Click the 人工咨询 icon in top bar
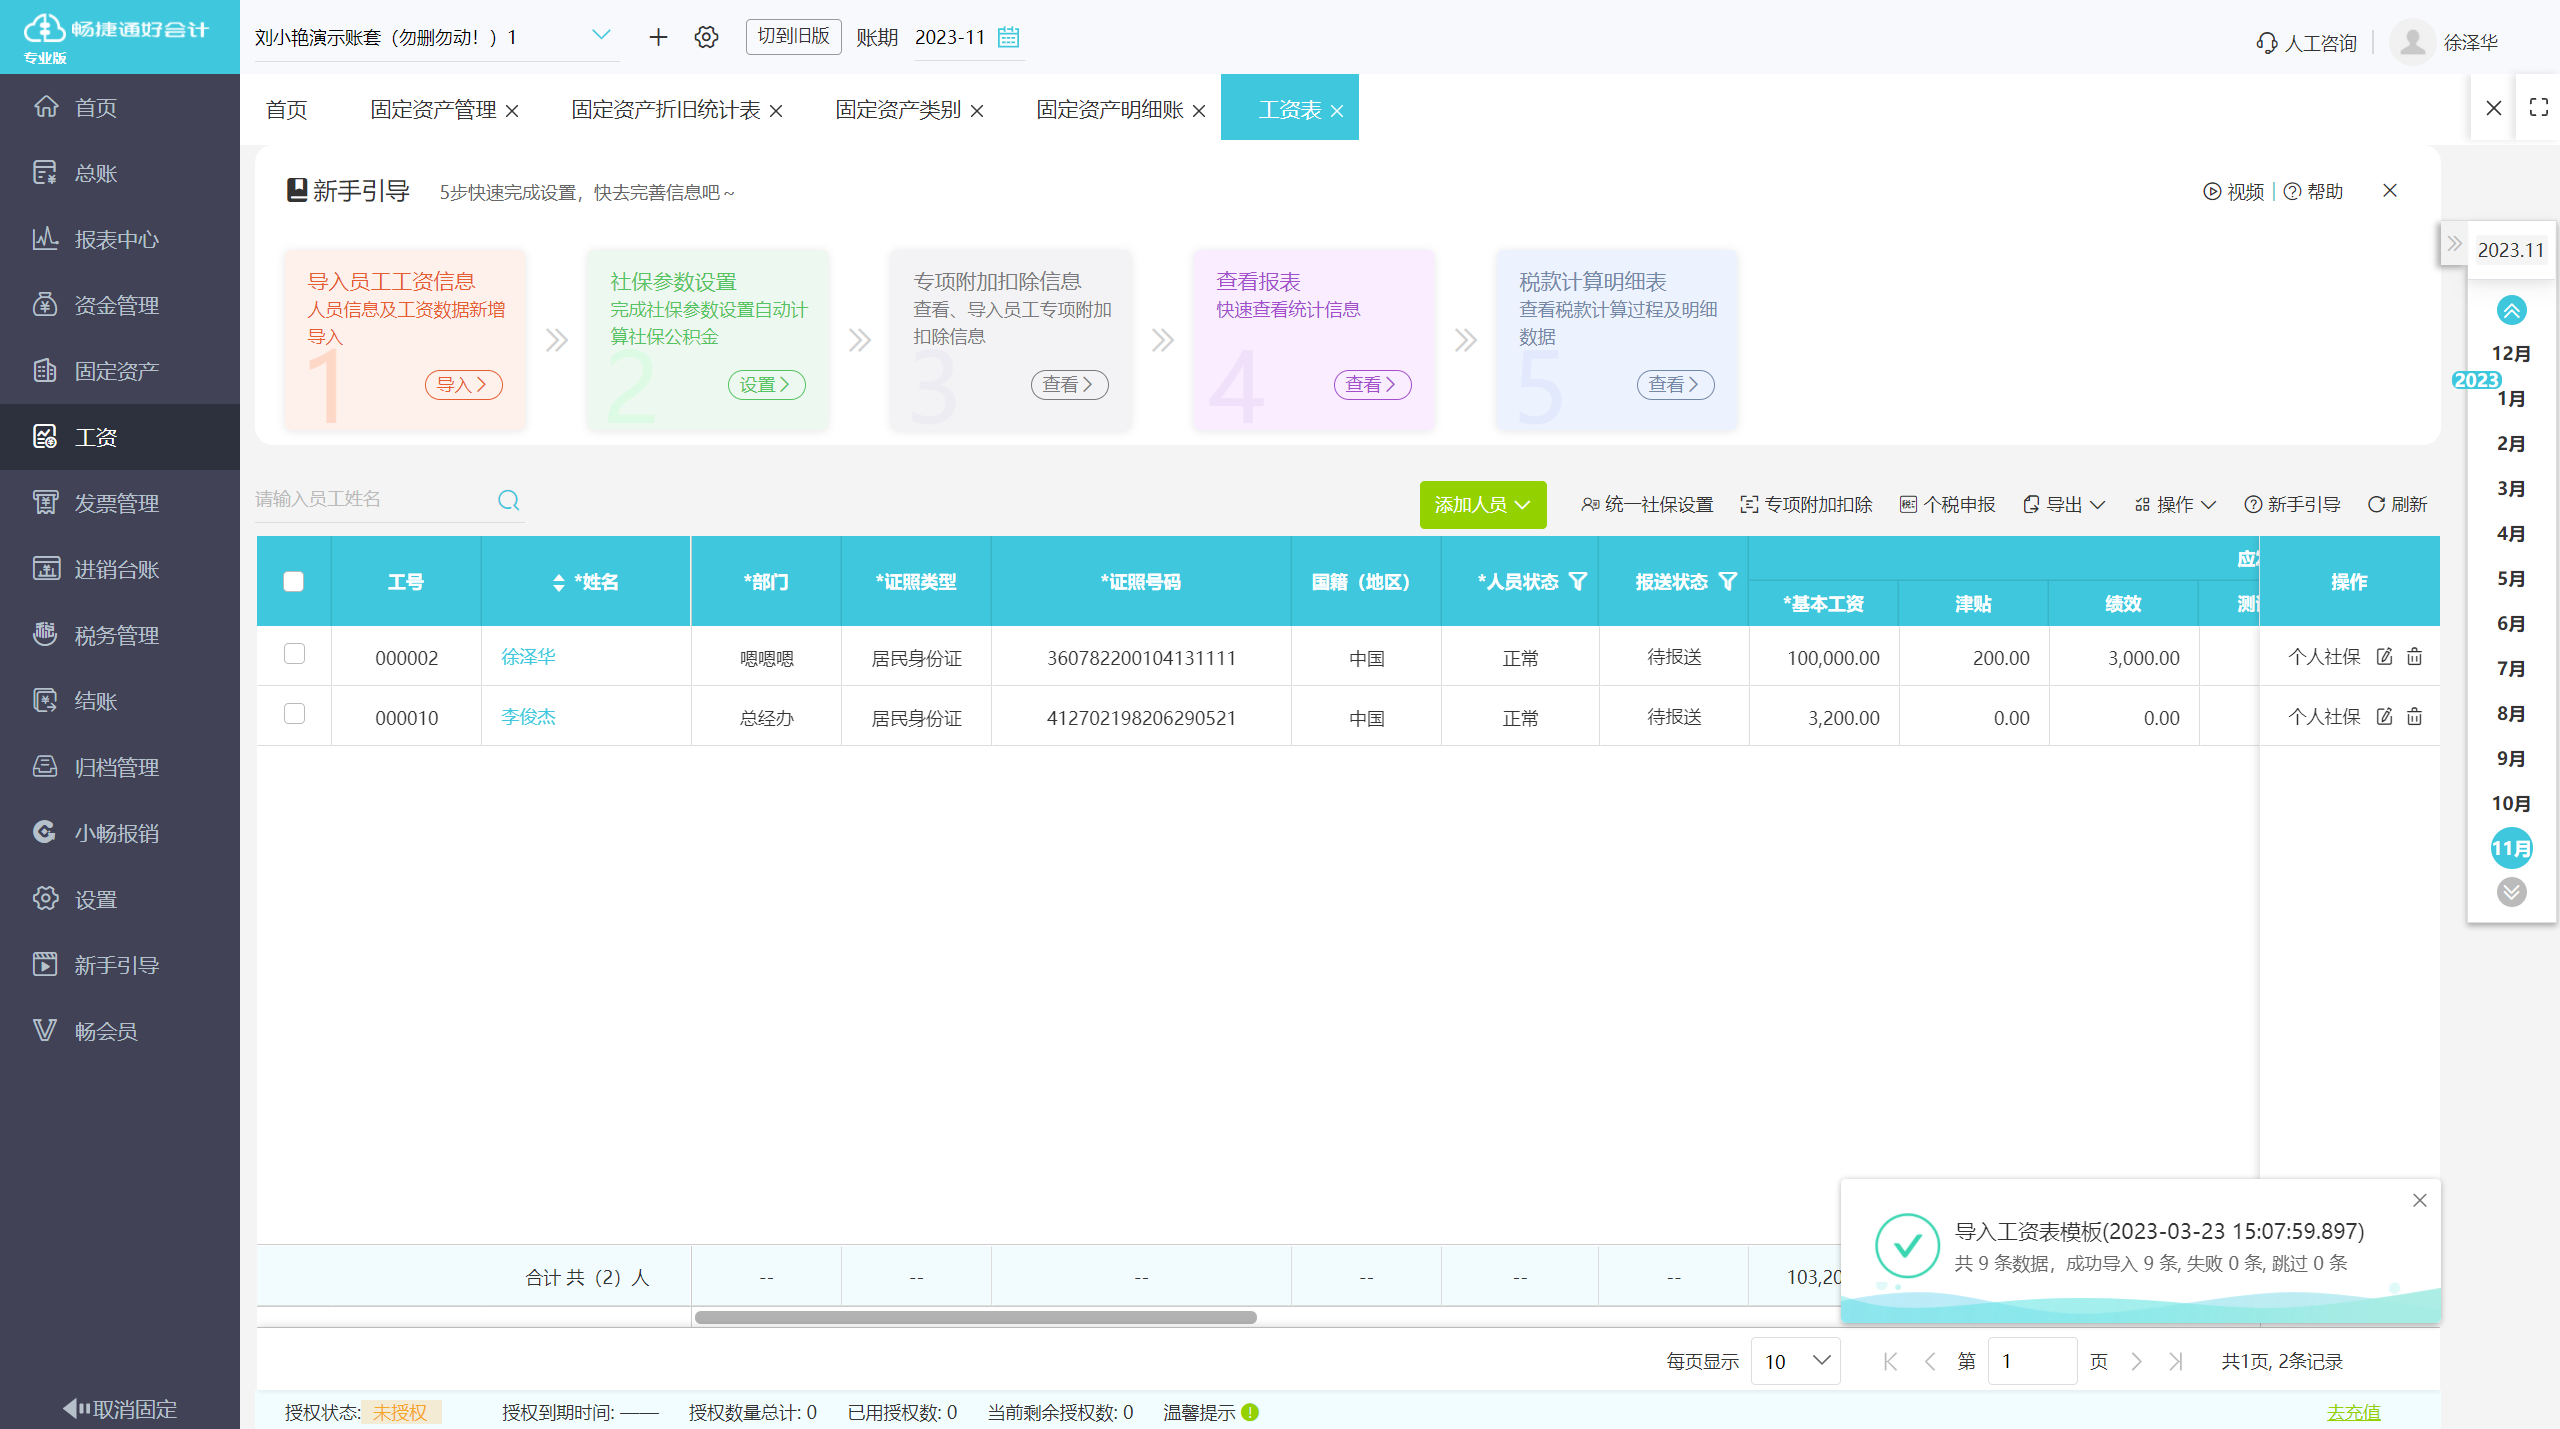Screen dimensions: 2560x1429 tap(2266, 40)
